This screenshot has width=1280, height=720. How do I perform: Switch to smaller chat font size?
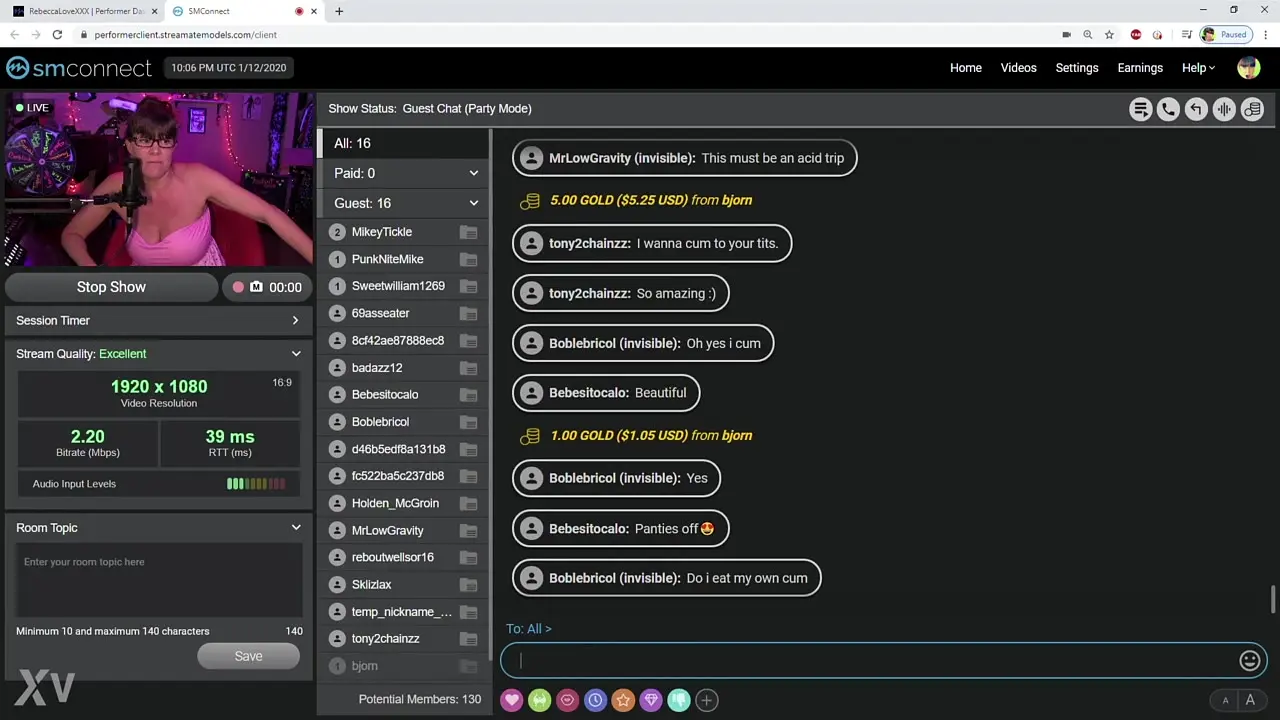click(x=1225, y=700)
